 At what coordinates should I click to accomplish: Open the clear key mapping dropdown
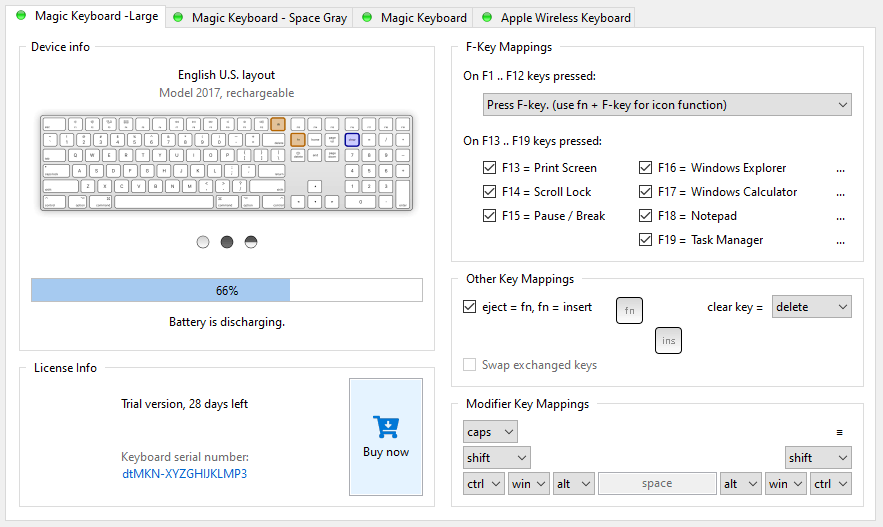(x=811, y=307)
